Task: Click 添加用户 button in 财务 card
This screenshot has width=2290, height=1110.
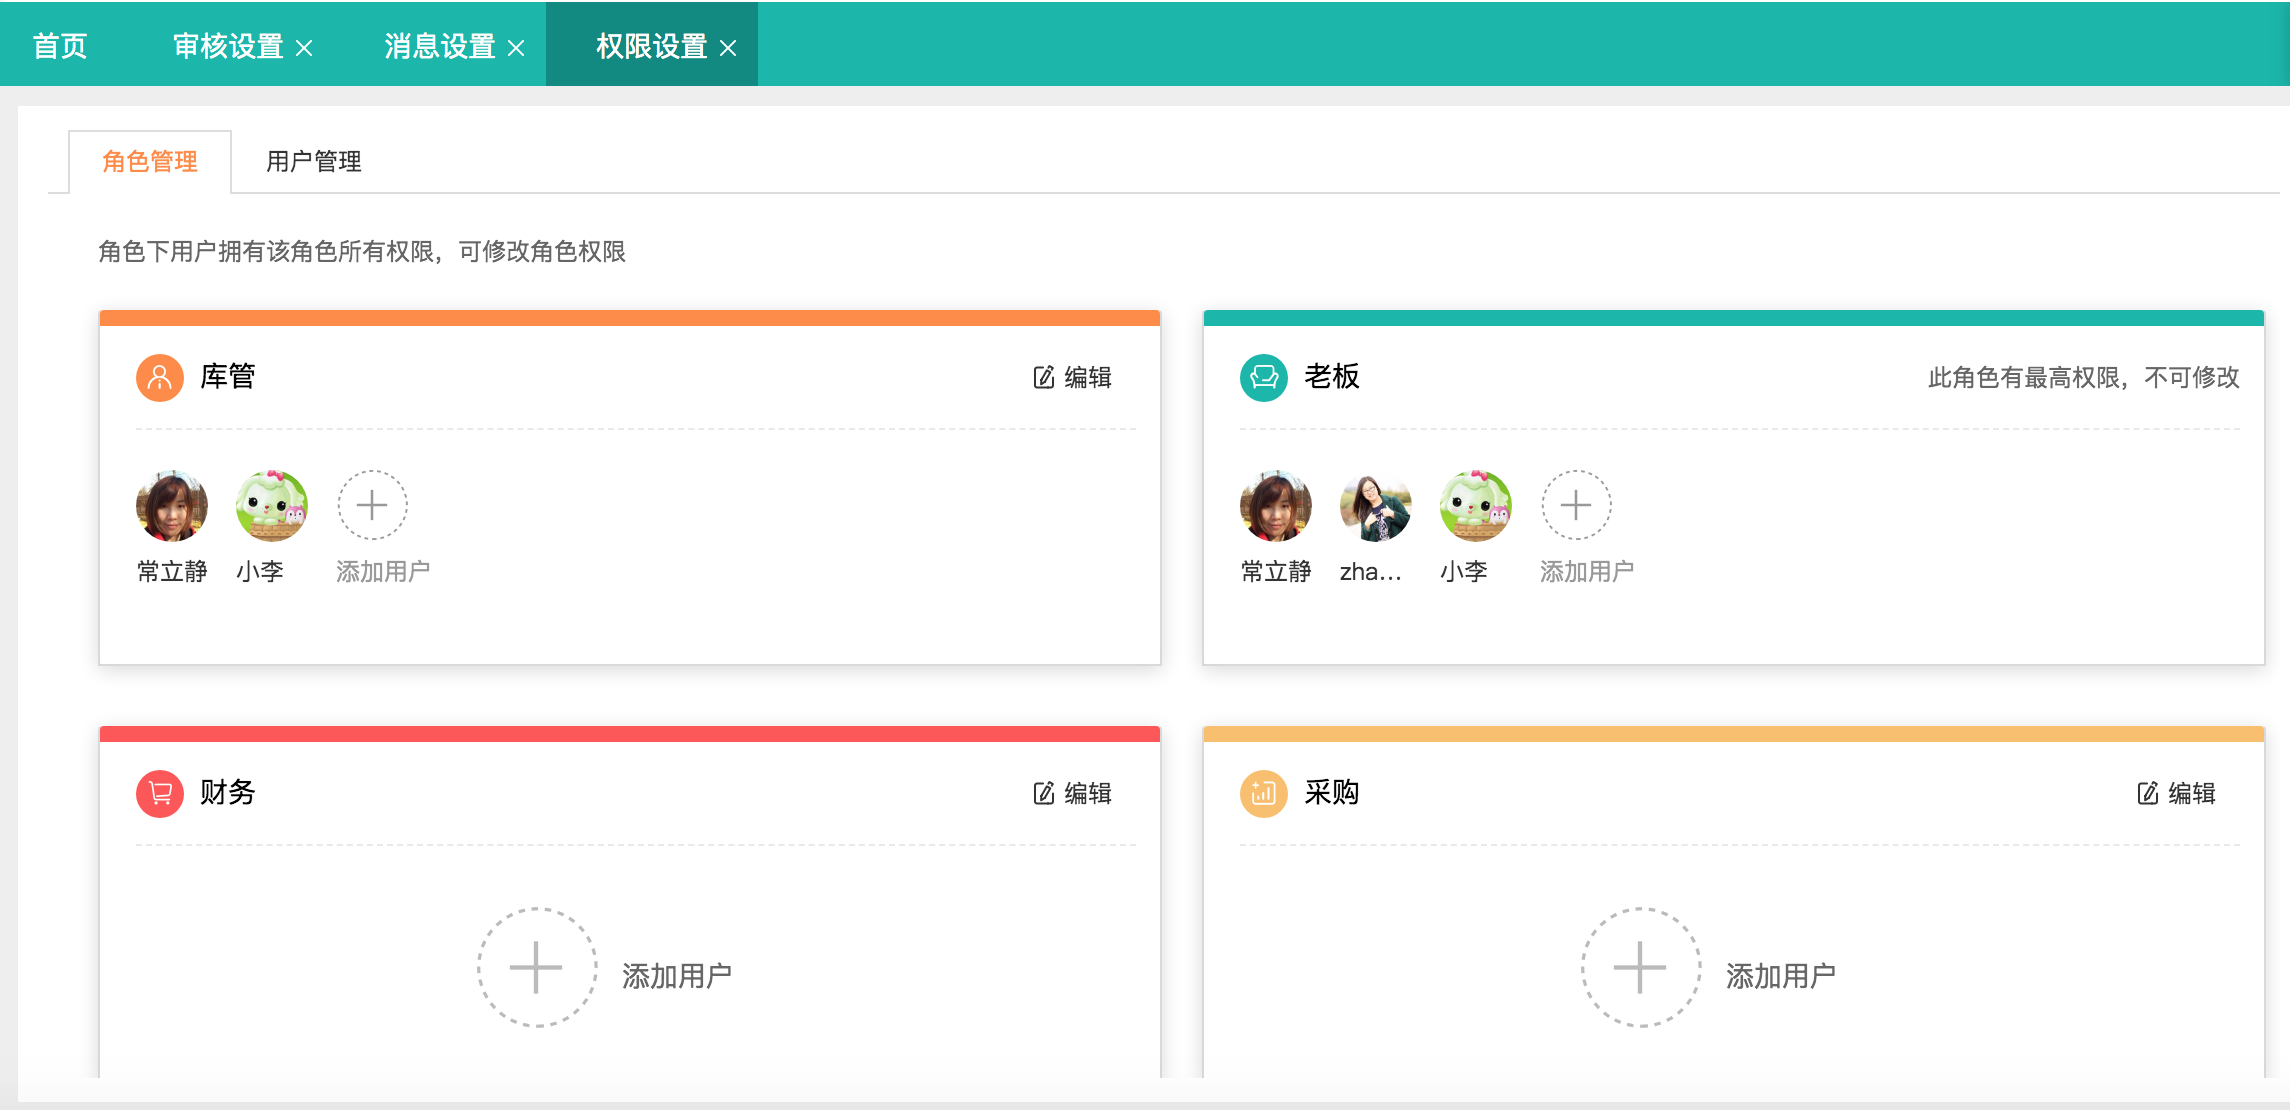Action: coord(533,971)
